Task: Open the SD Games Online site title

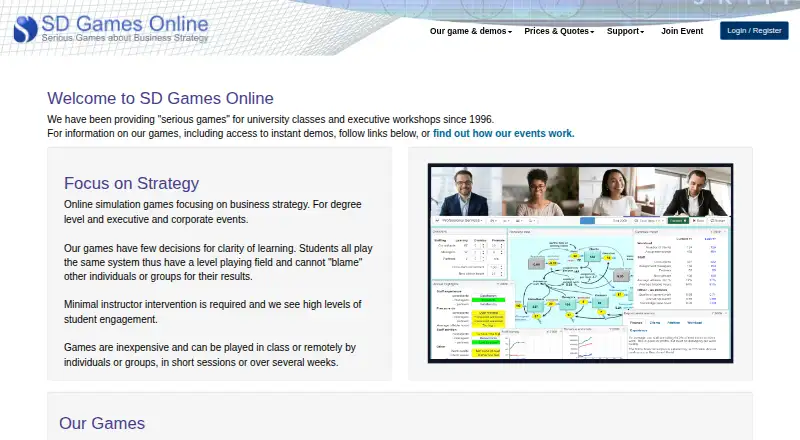Action: pyautogui.click(x=124, y=23)
